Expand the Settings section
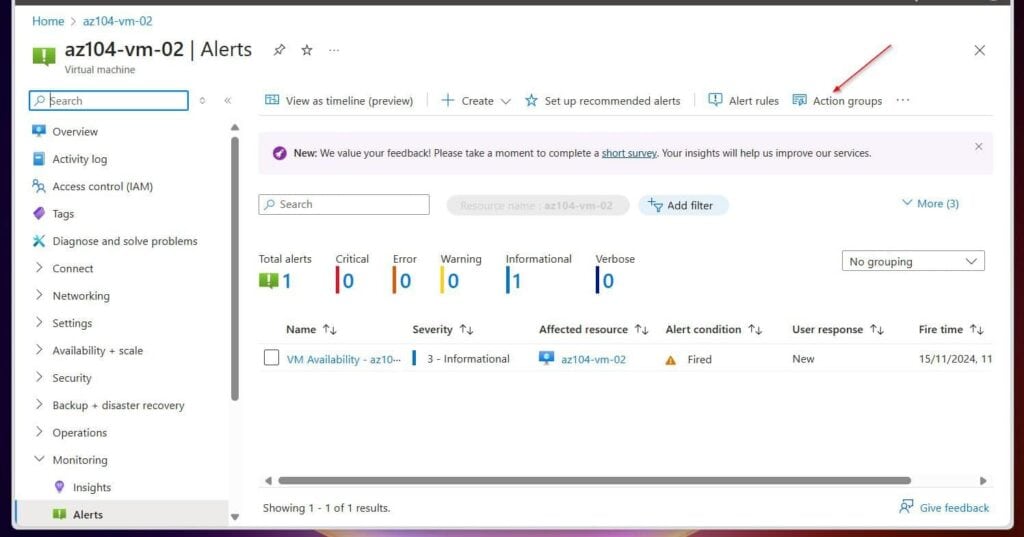The image size is (1024, 537). tap(39, 323)
